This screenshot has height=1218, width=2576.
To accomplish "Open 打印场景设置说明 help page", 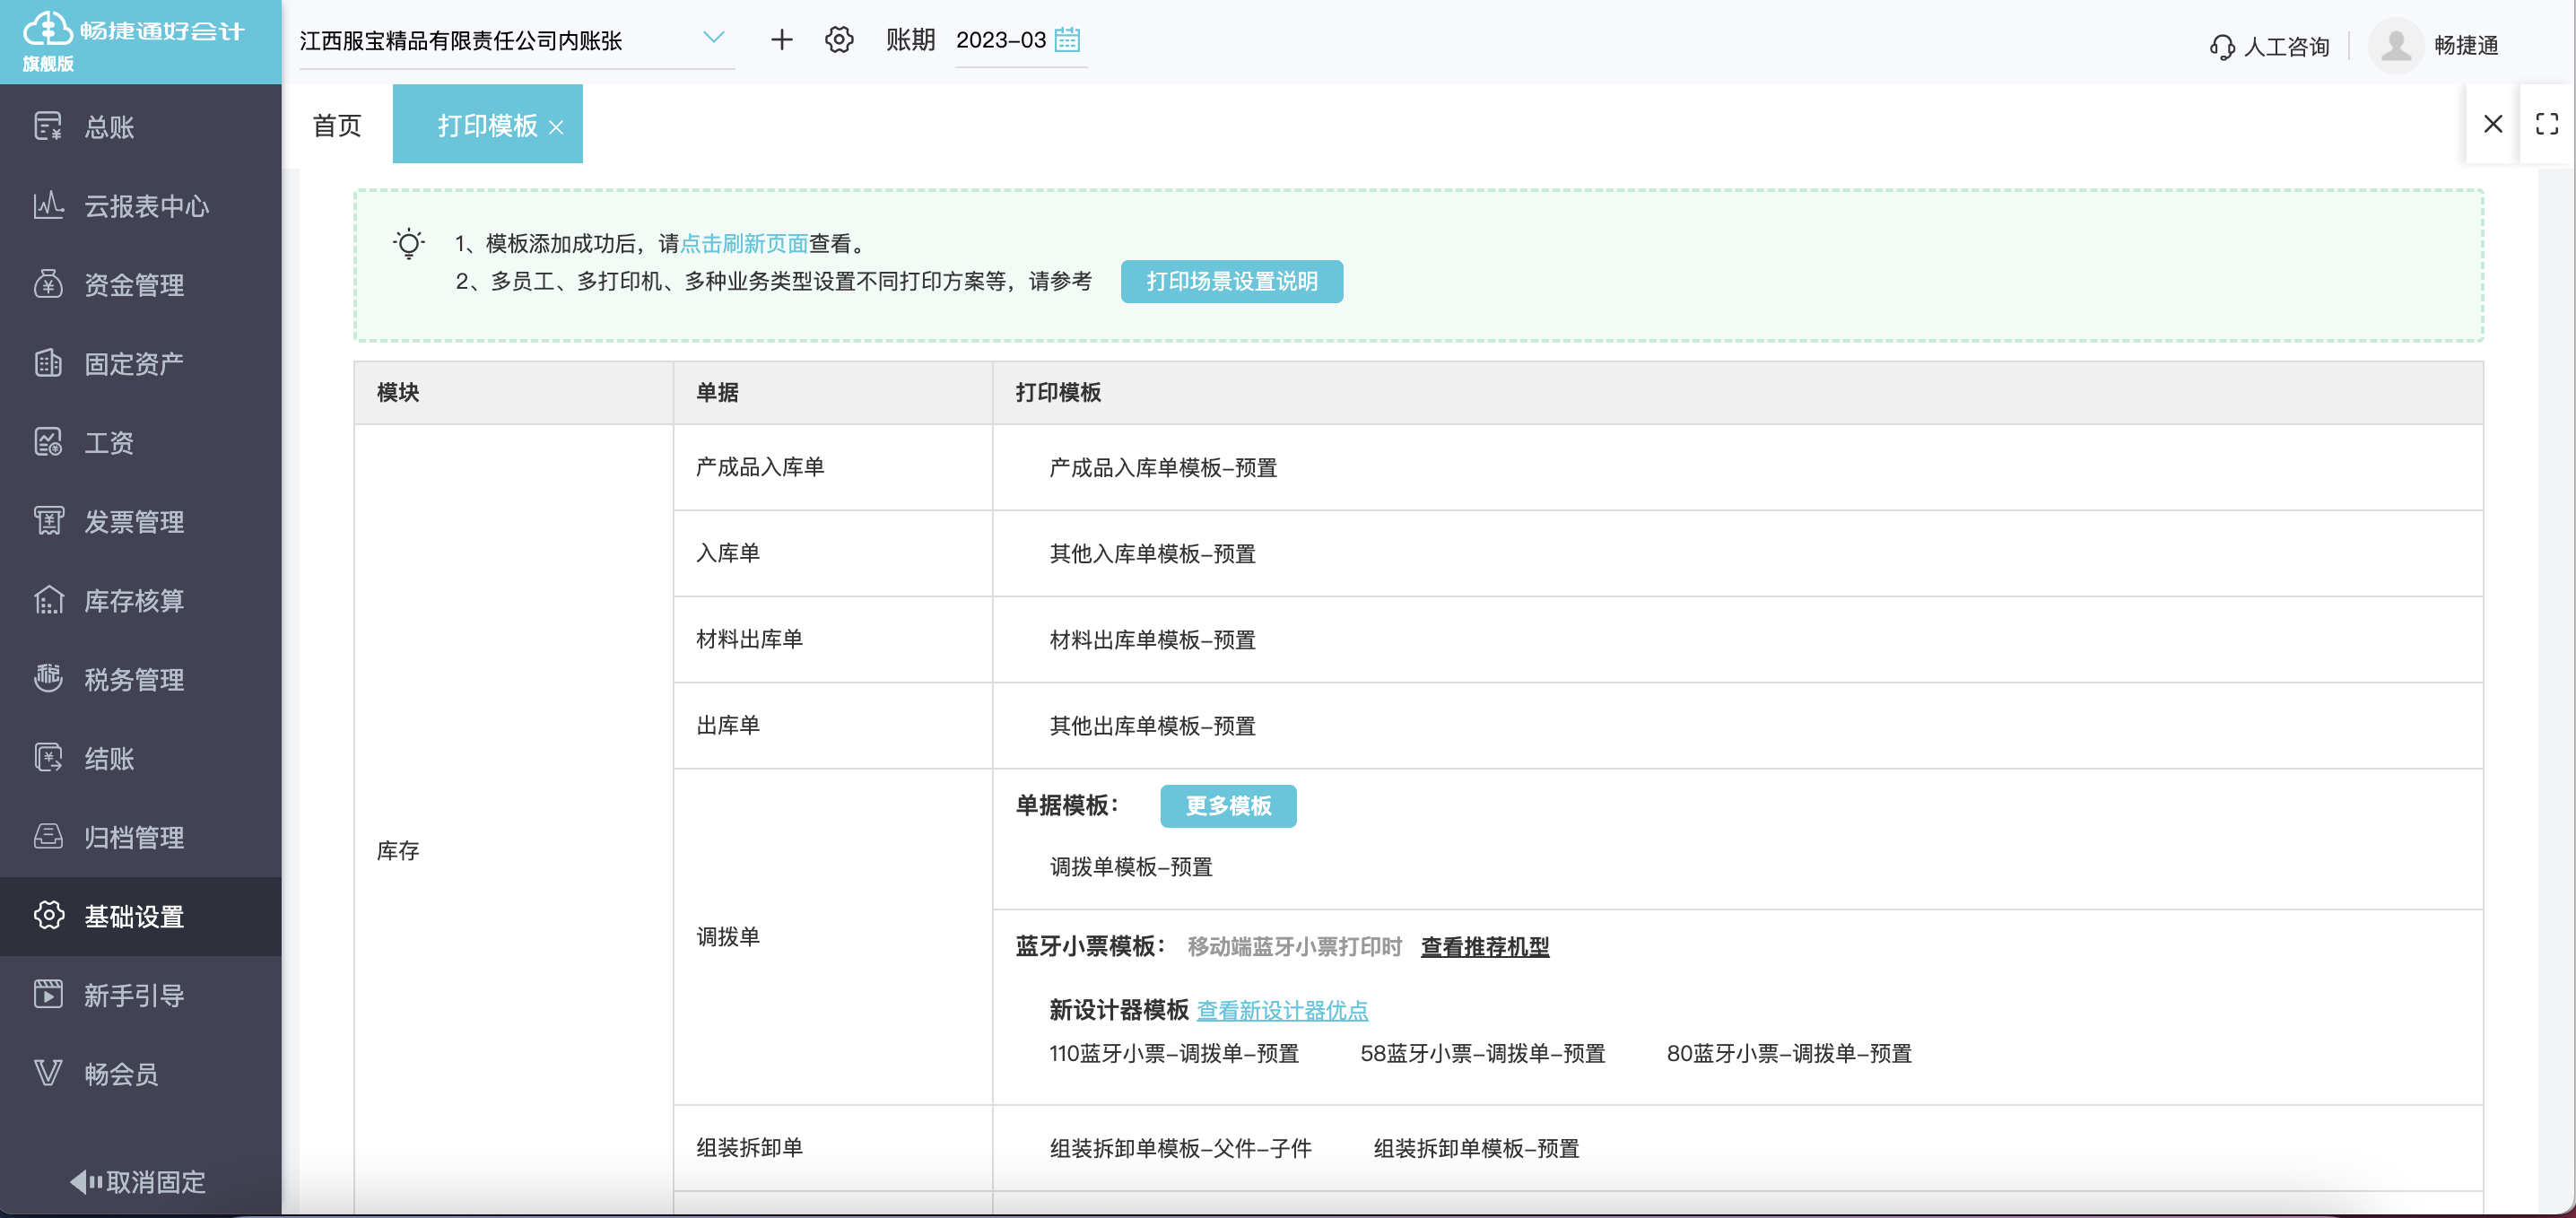I will 1231,281.
